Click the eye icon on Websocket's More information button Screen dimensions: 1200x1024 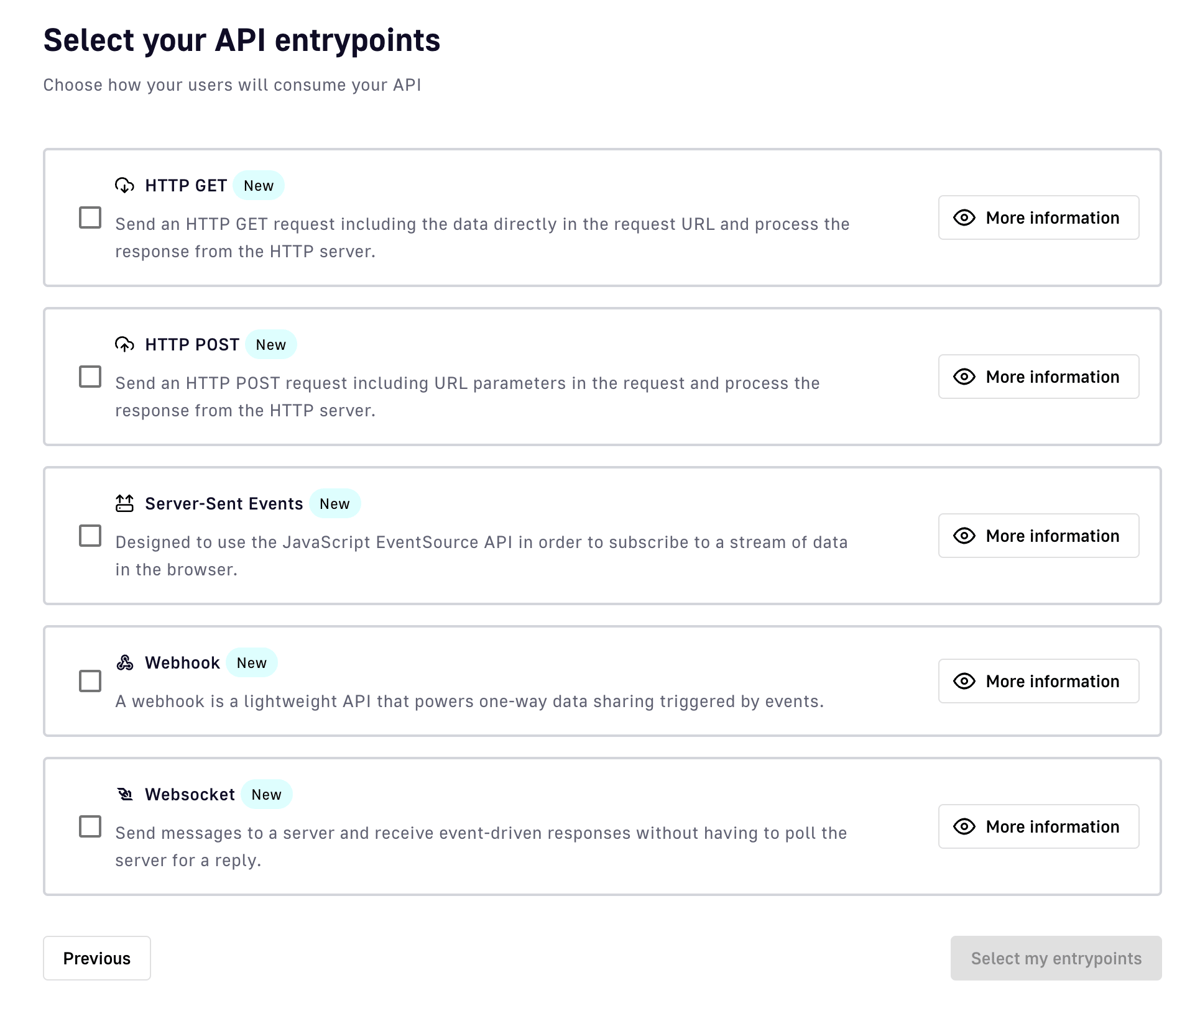pos(963,826)
